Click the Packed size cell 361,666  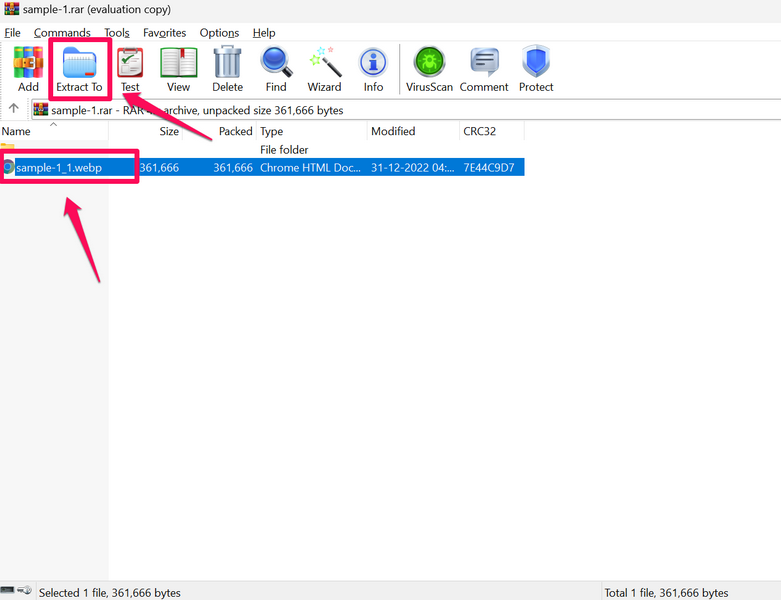coord(233,168)
